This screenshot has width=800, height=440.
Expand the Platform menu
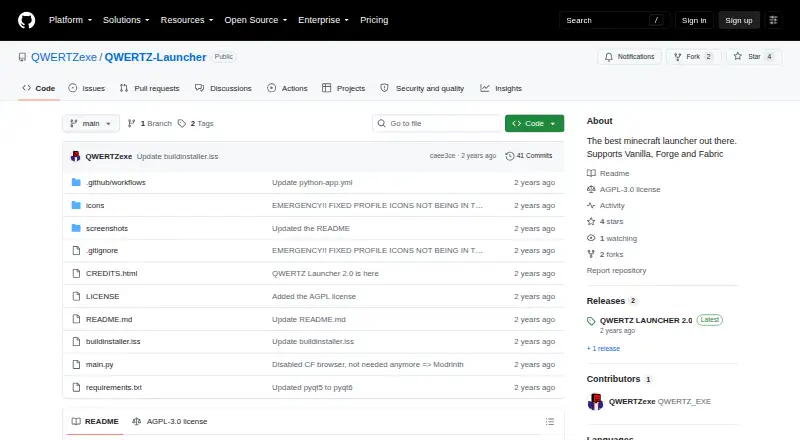(70, 20)
